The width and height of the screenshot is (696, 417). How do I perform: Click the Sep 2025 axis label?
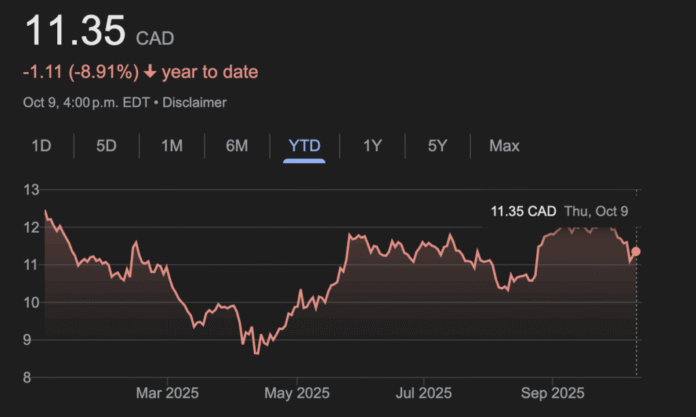coord(552,393)
